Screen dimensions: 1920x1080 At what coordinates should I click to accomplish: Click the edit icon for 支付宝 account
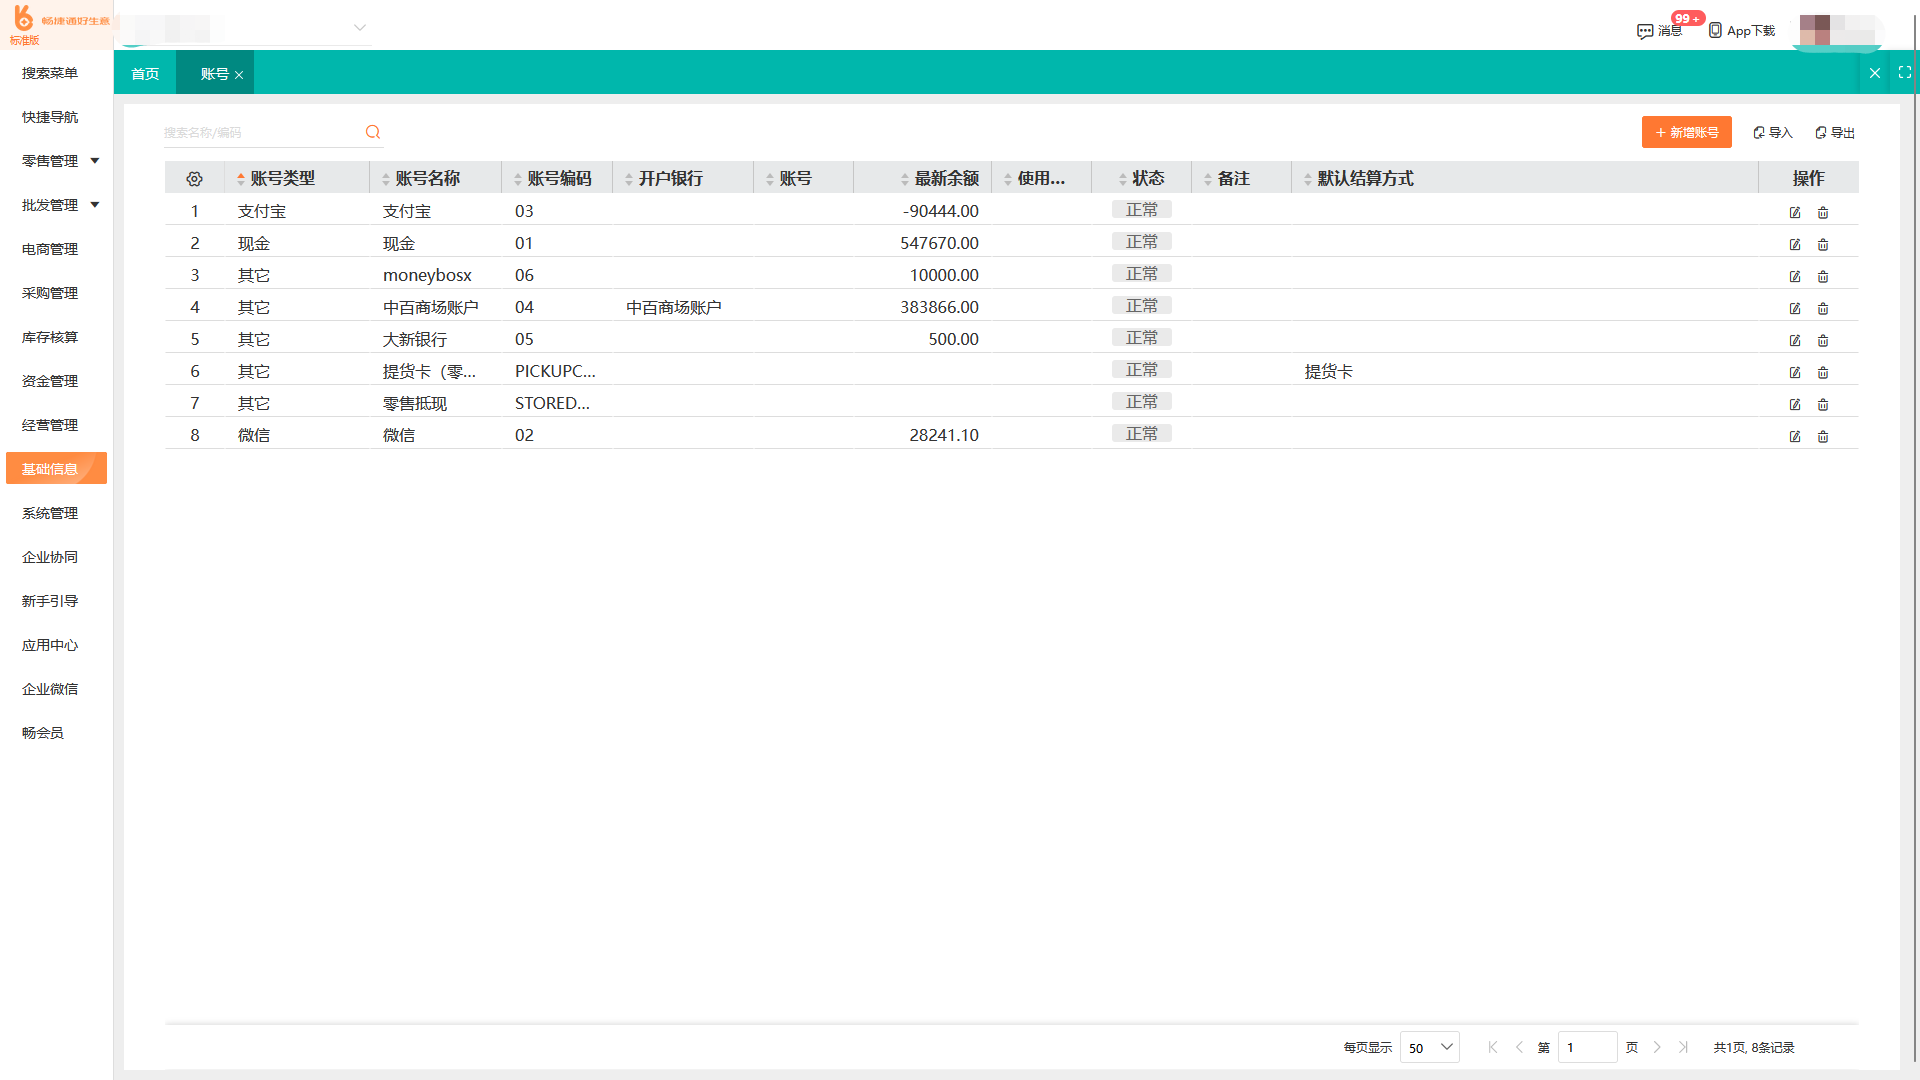tap(1795, 212)
